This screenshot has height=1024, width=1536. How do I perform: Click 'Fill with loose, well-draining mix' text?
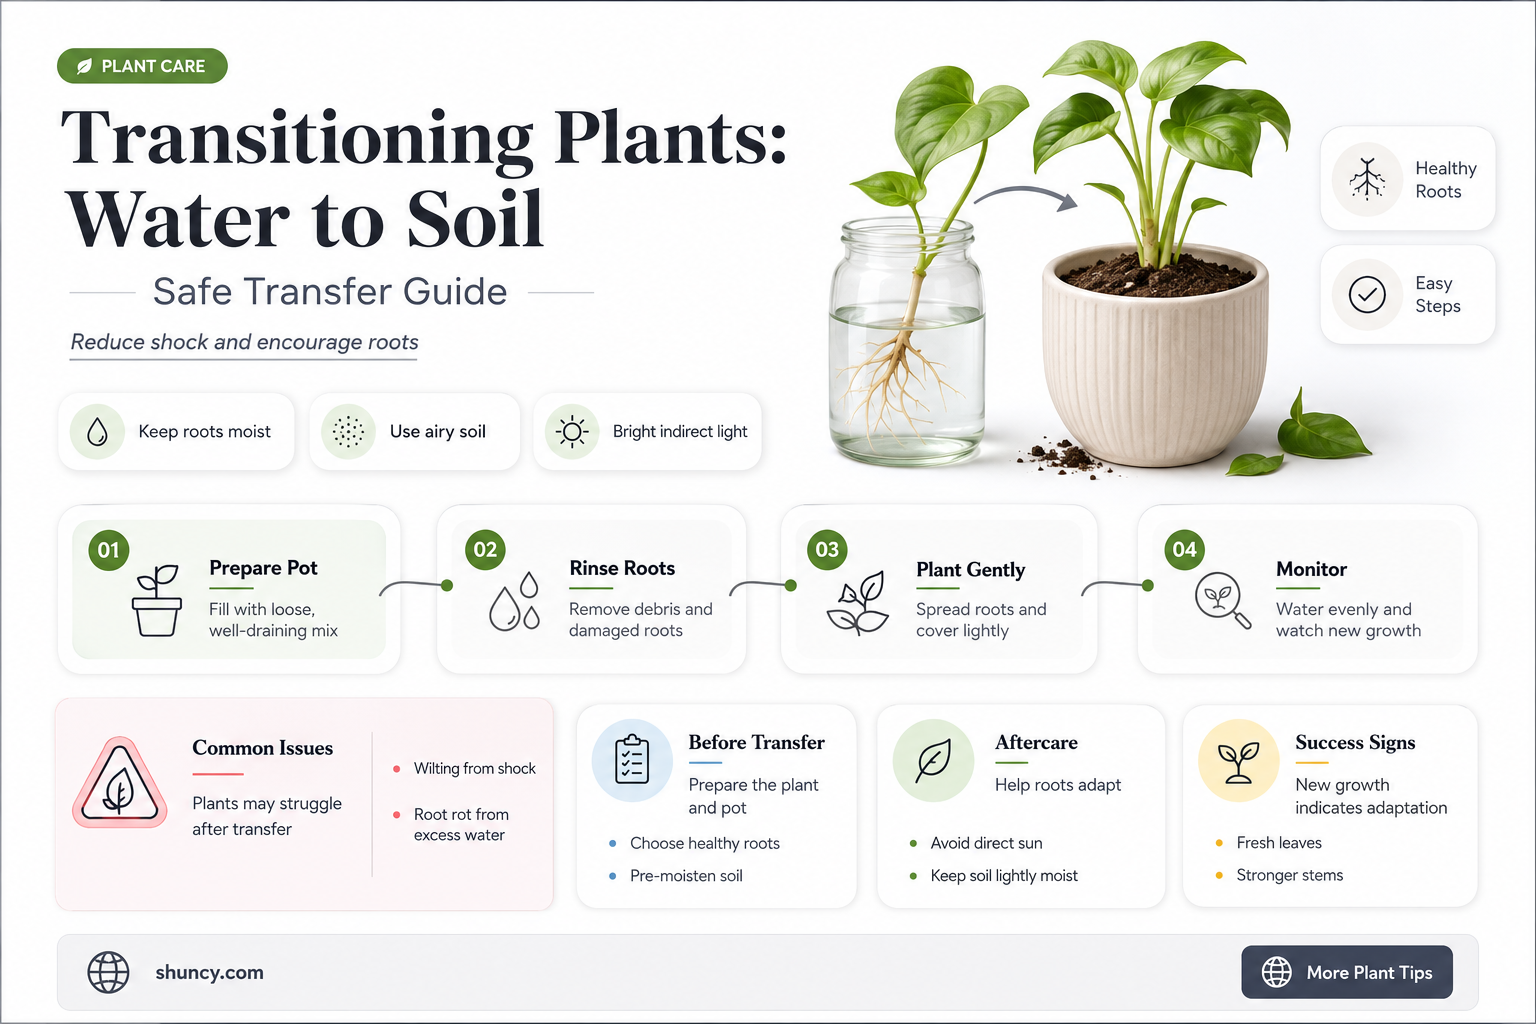point(273,620)
